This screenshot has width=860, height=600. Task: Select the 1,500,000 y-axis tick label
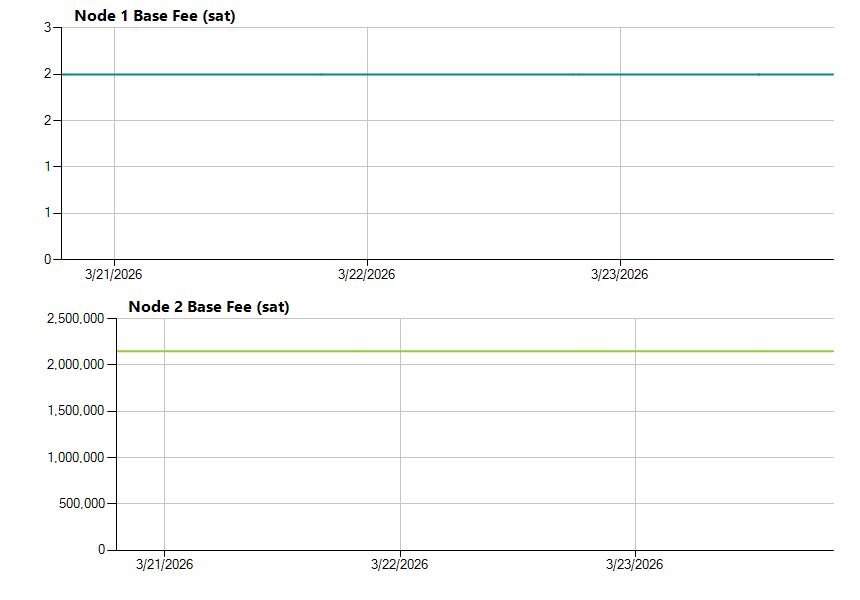[76, 411]
